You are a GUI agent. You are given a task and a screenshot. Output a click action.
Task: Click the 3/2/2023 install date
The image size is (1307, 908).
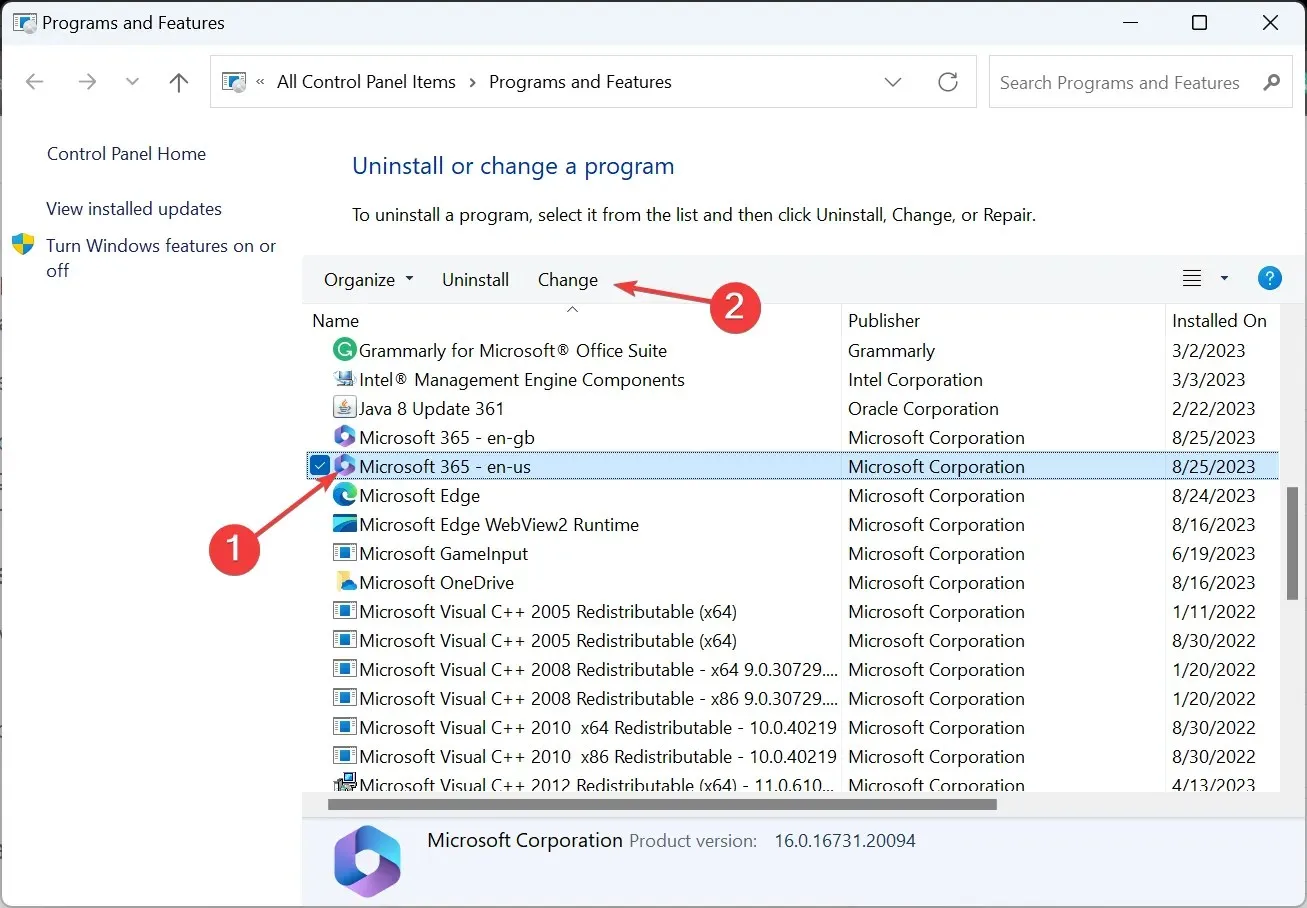click(x=1209, y=350)
